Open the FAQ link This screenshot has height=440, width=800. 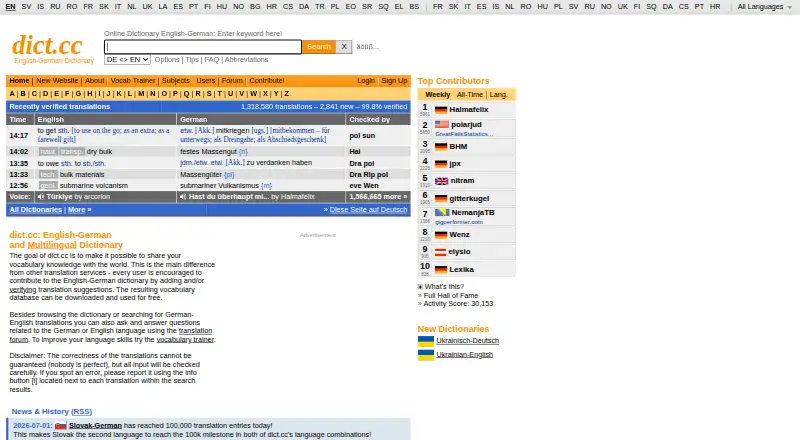[211, 60]
